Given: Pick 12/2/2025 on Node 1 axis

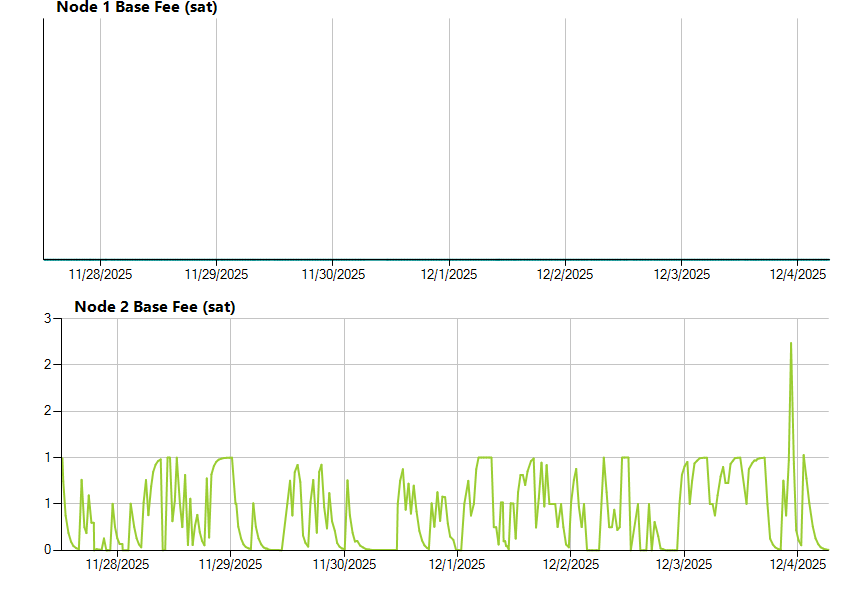Looking at the screenshot, I should (565, 274).
